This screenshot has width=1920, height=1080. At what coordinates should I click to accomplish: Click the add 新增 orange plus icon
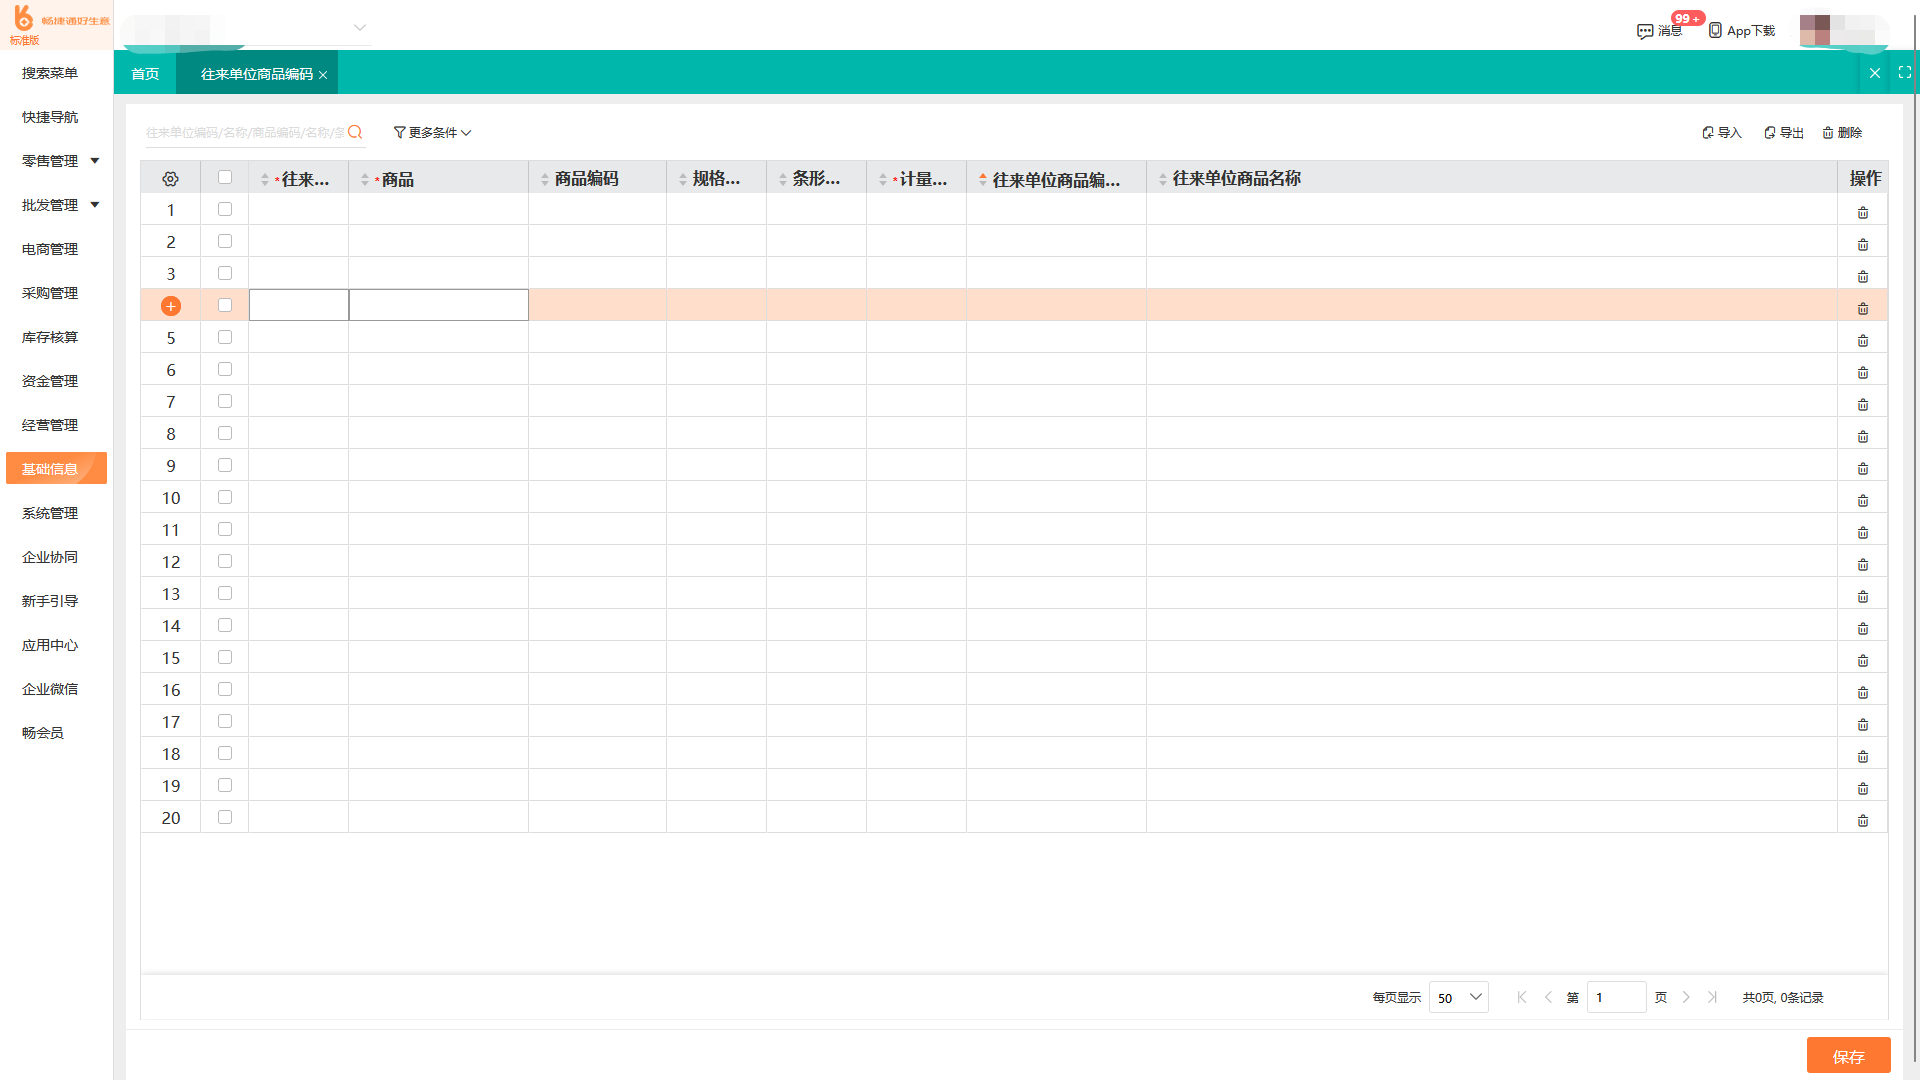[171, 305]
